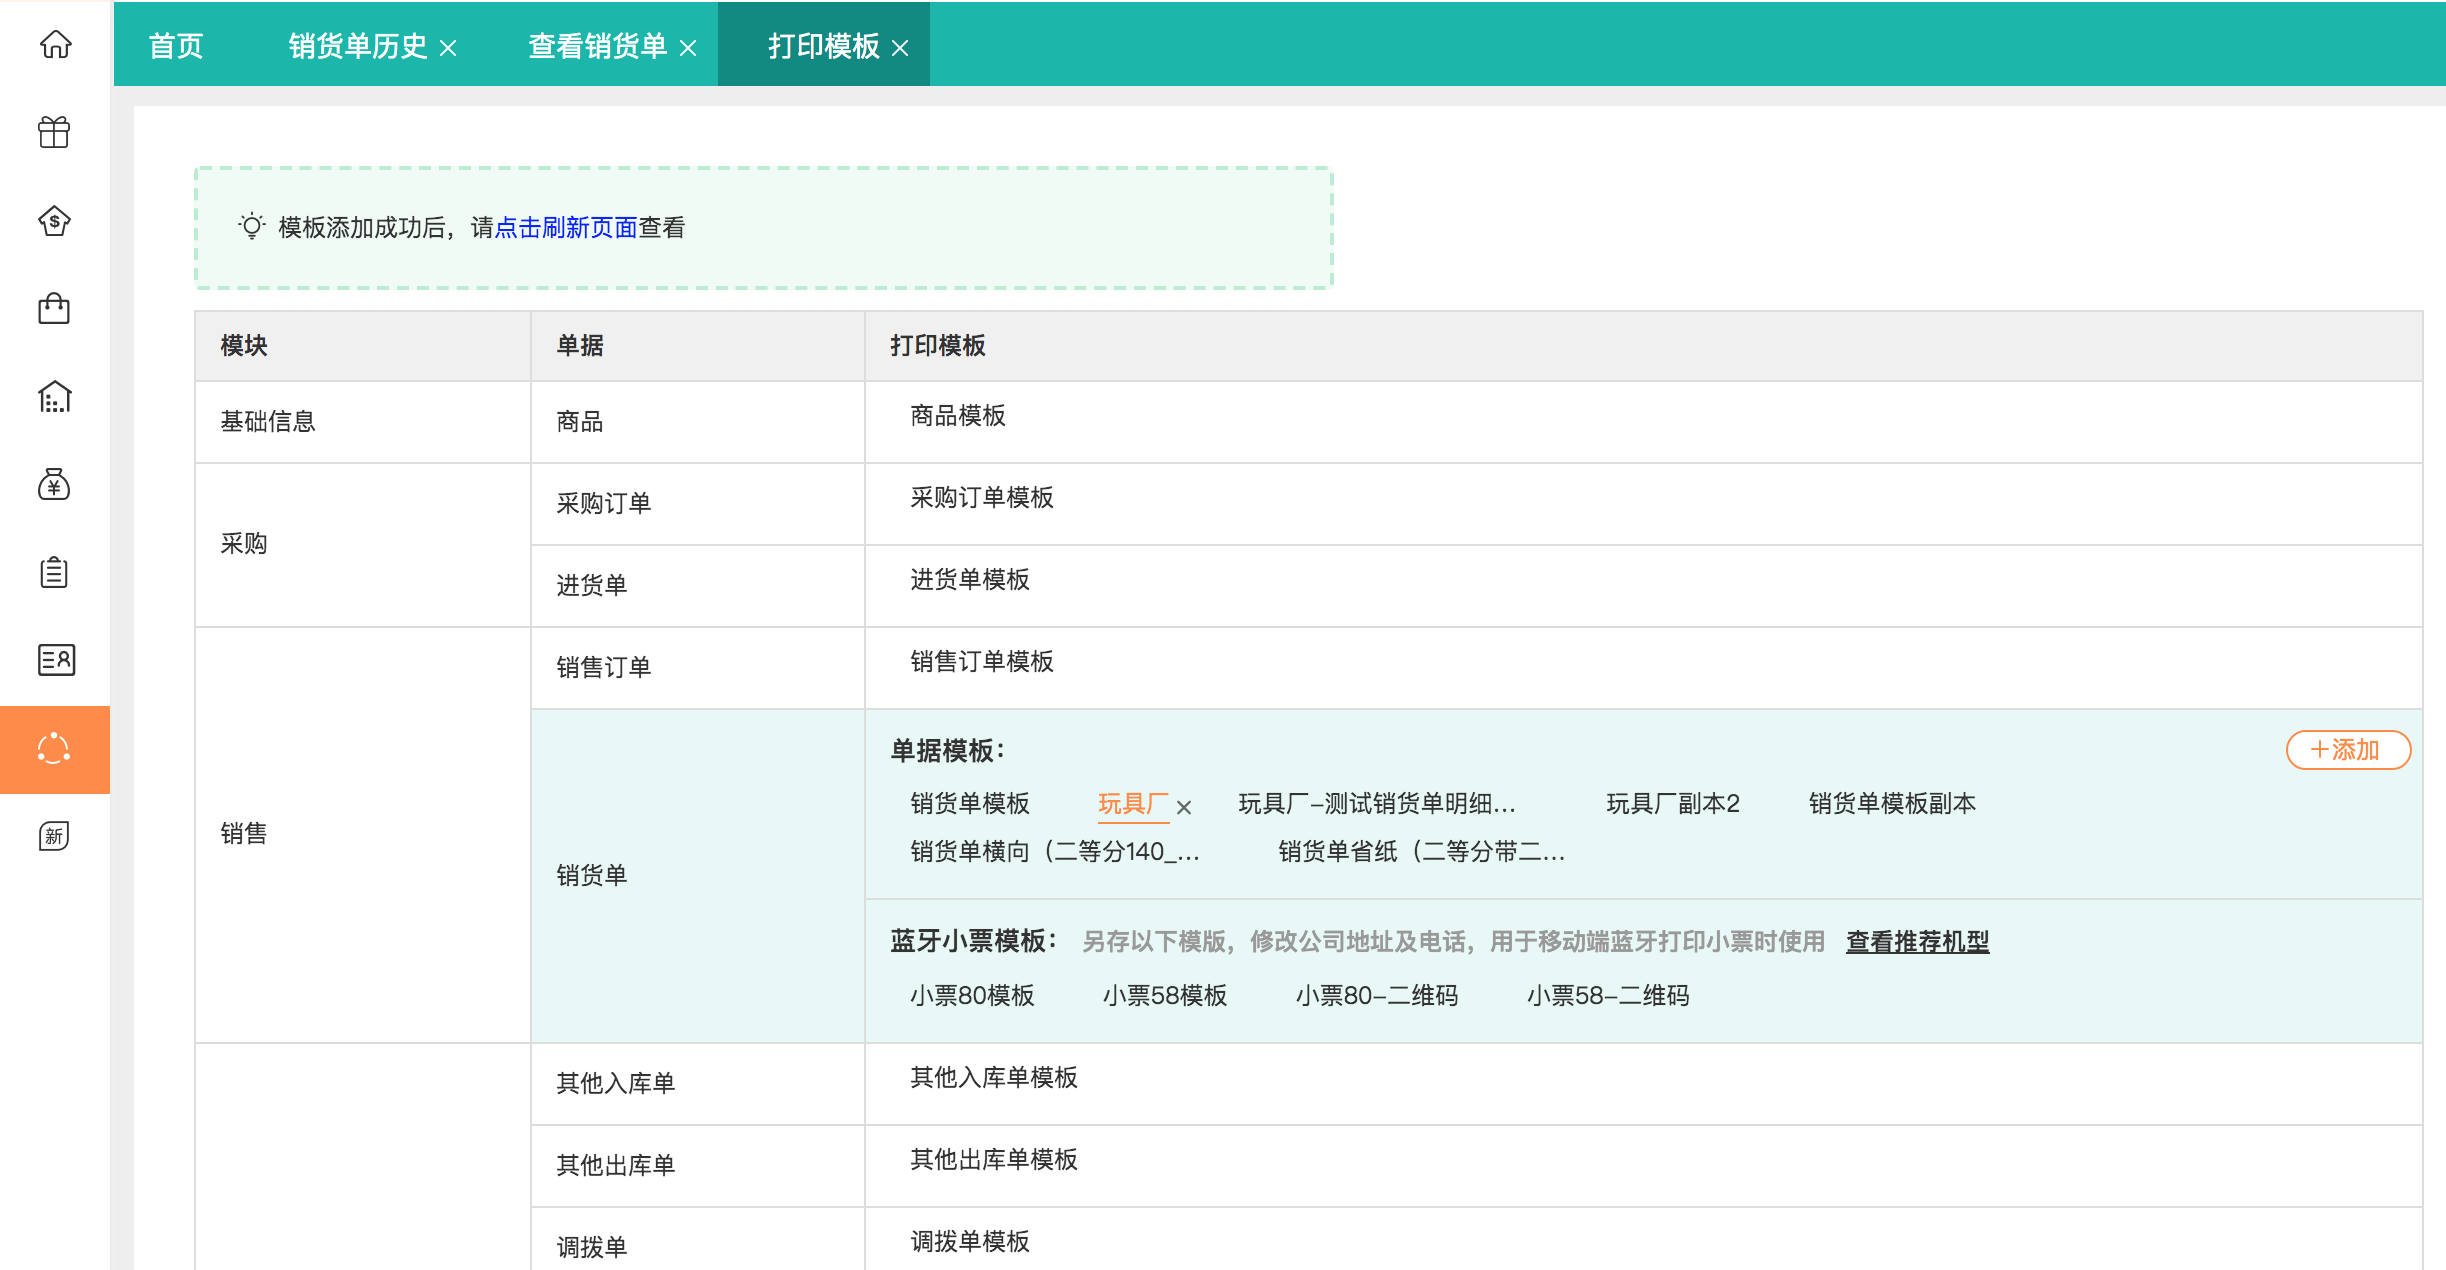Click 查看推荐机型 link
2446x1270 pixels.
point(1915,942)
